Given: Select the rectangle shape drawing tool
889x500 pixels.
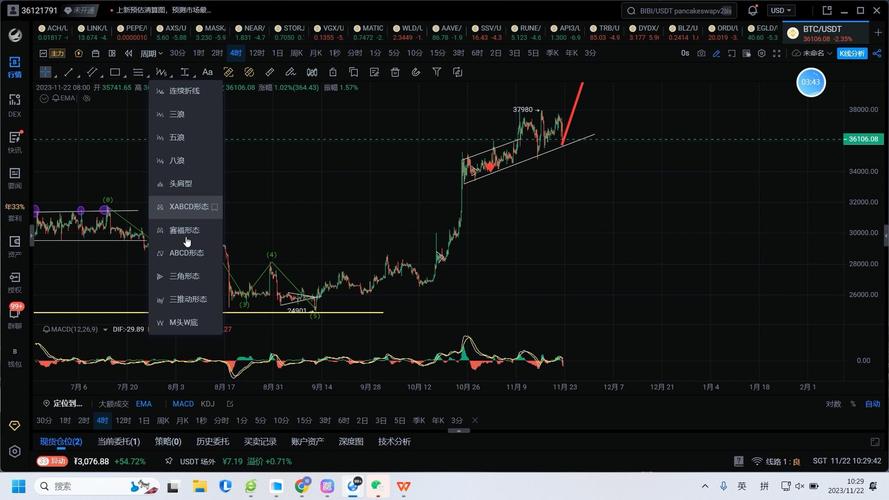Looking at the screenshot, I should coord(116,72).
